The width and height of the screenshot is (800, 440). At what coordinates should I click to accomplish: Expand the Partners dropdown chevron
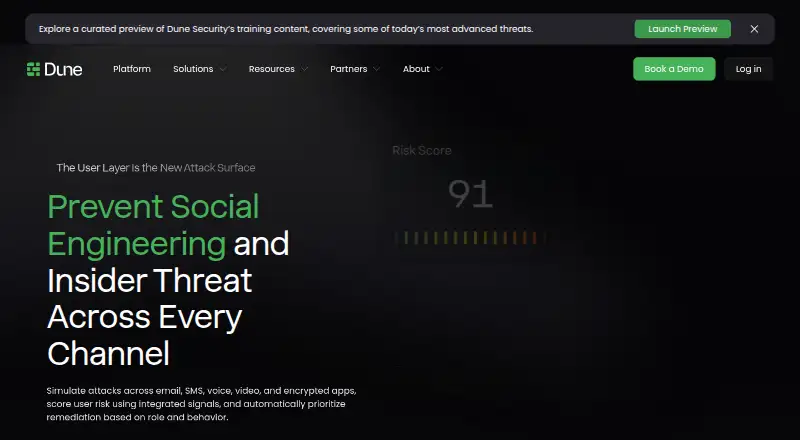click(x=377, y=69)
